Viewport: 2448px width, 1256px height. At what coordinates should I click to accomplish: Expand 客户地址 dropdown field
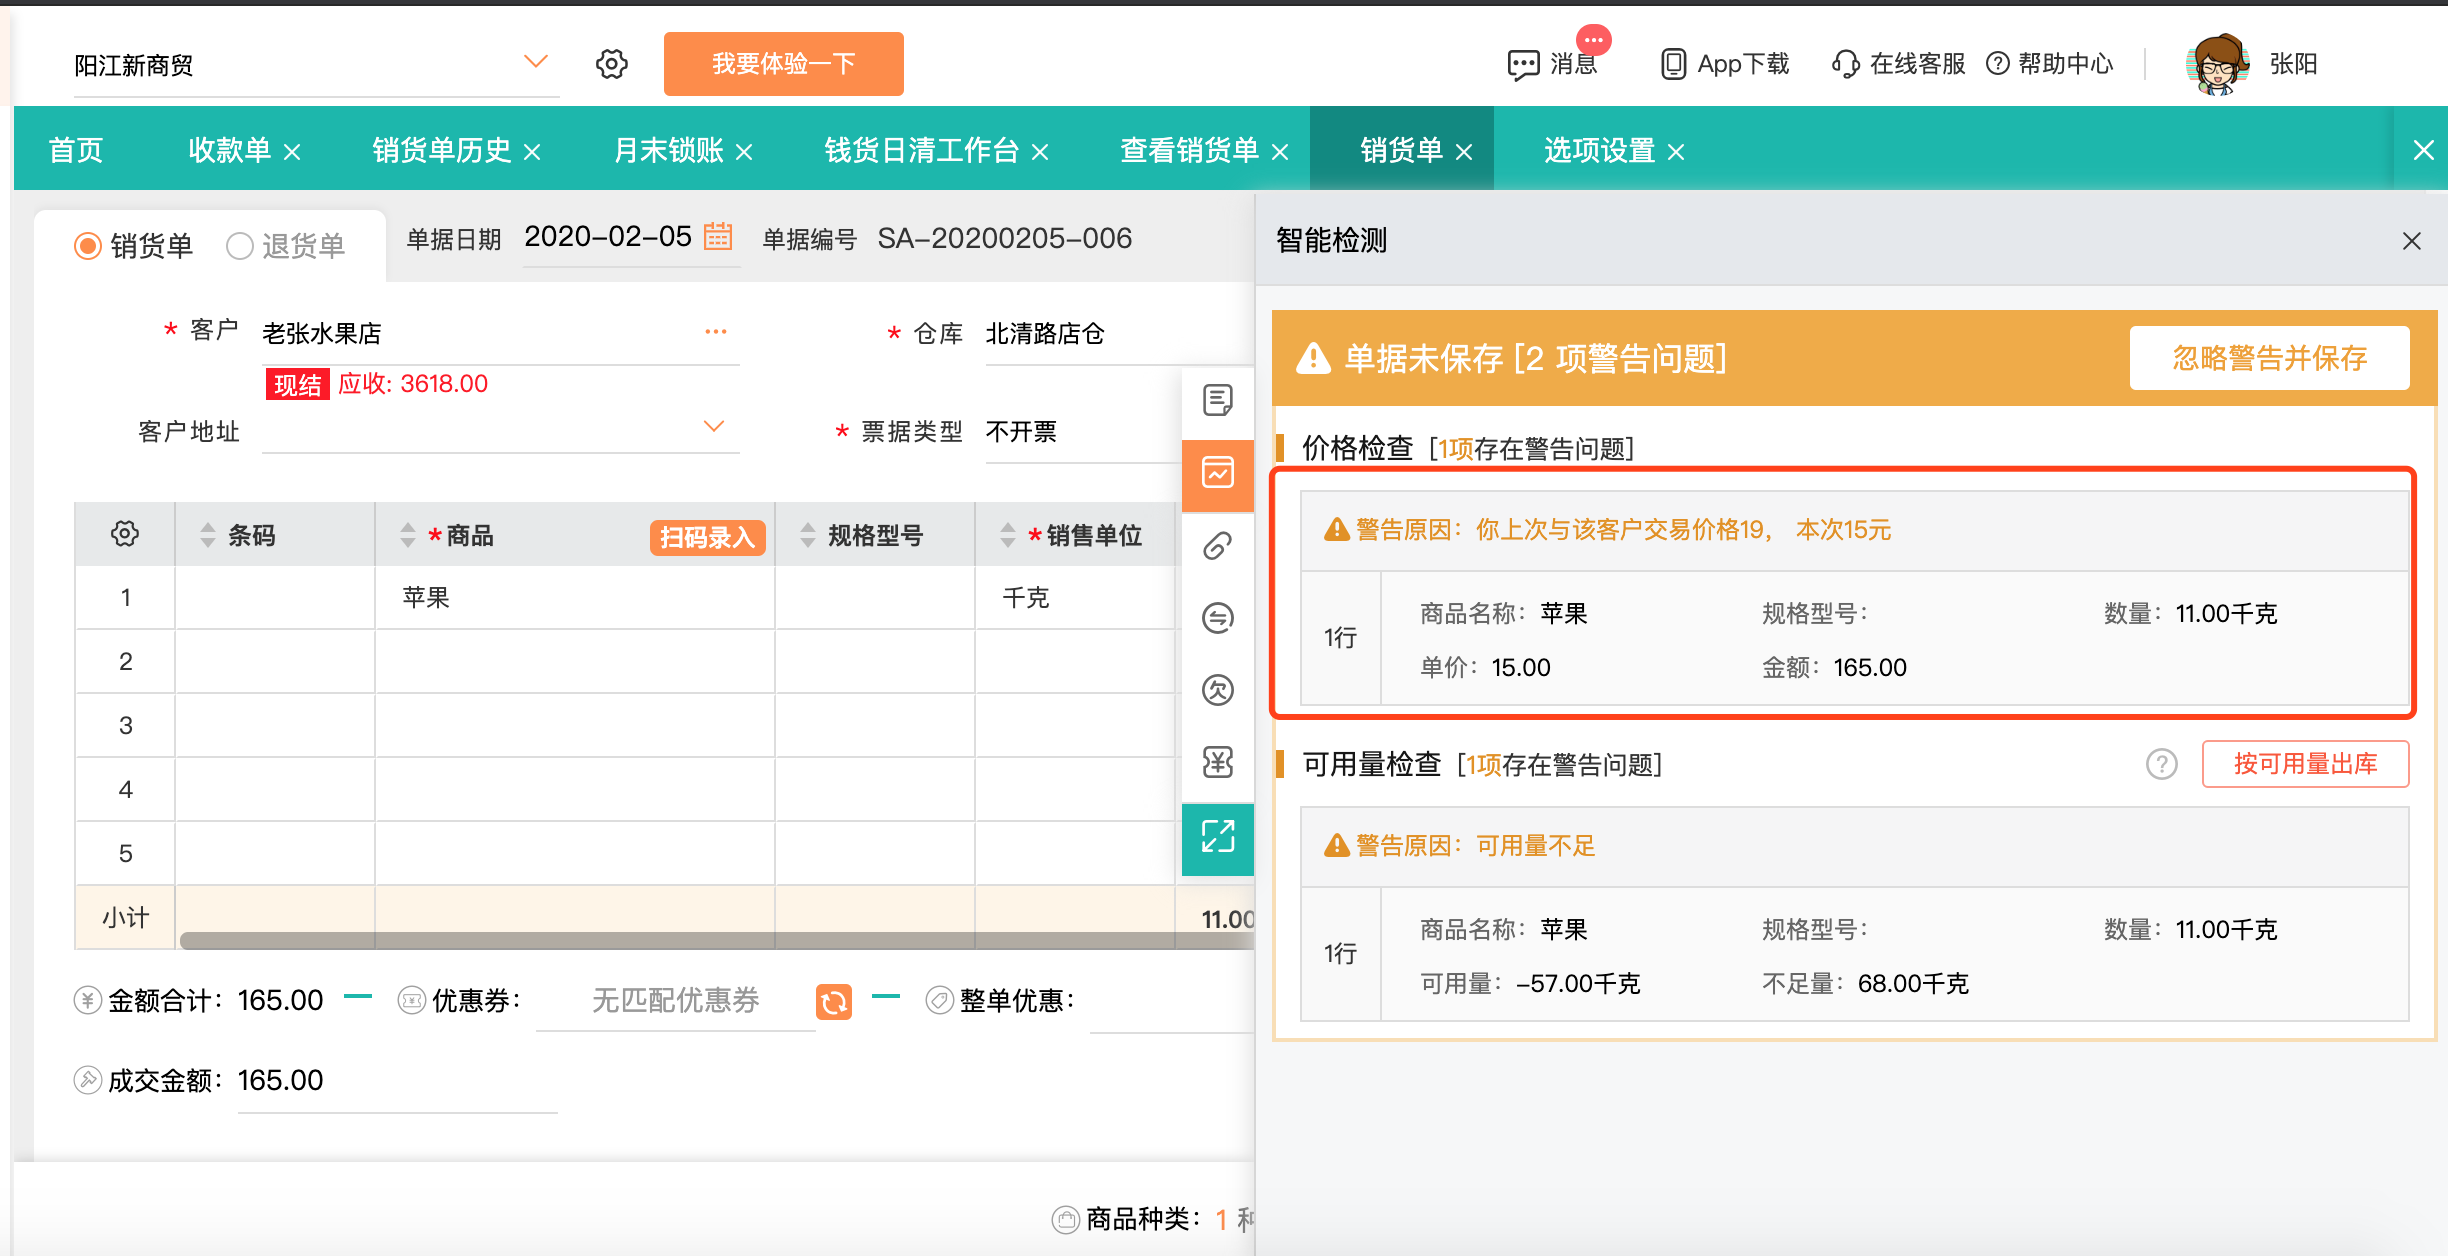[714, 429]
